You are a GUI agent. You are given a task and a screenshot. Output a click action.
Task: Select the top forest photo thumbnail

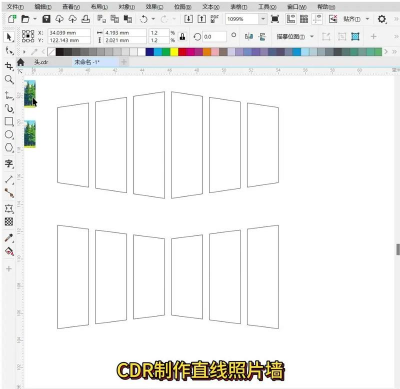click(x=30, y=94)
